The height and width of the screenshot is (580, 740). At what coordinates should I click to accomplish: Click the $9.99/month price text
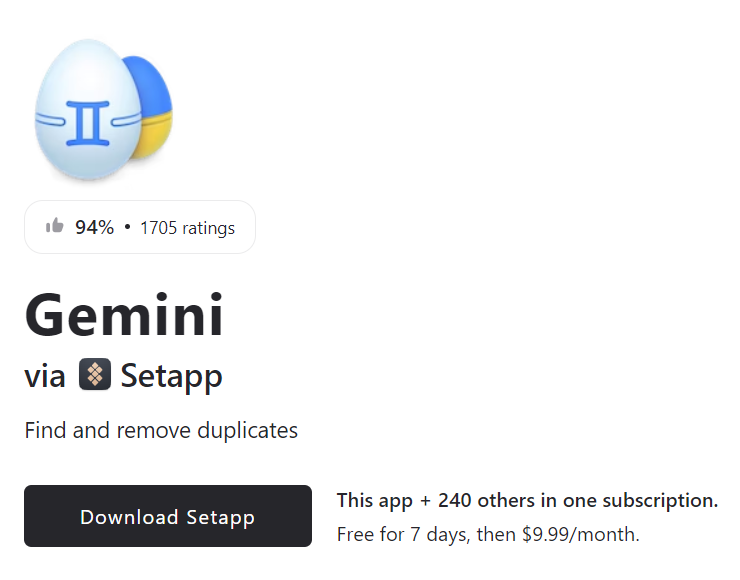point(580,534)
